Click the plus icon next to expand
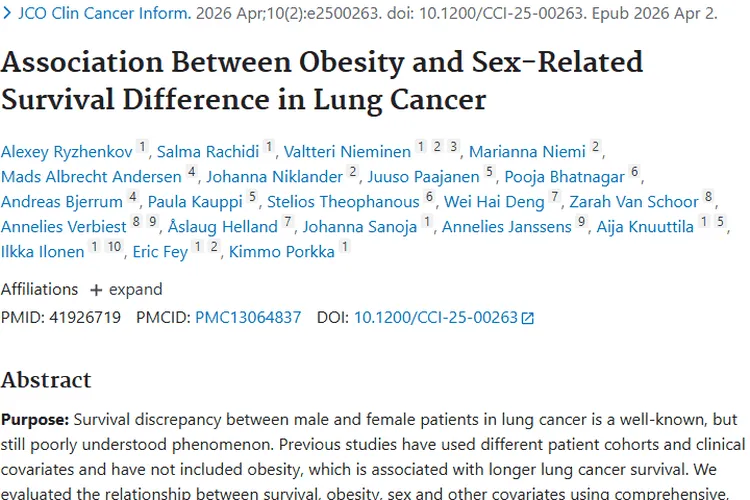This screenshot has height=500, width=750. tap(96, 290)
